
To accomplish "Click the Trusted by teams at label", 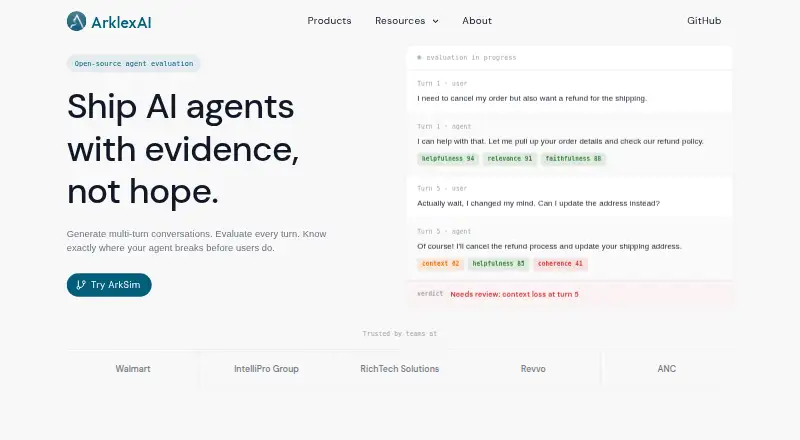I will pyautogui.click(x=399, y=334).
